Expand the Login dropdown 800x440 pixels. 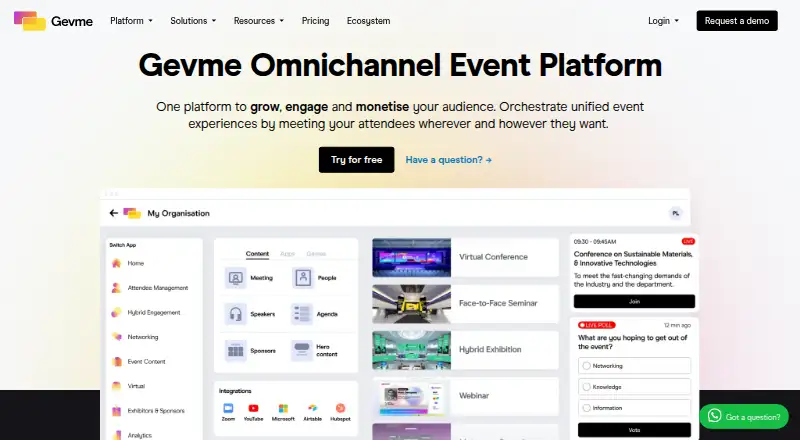(x=663, y=21)
